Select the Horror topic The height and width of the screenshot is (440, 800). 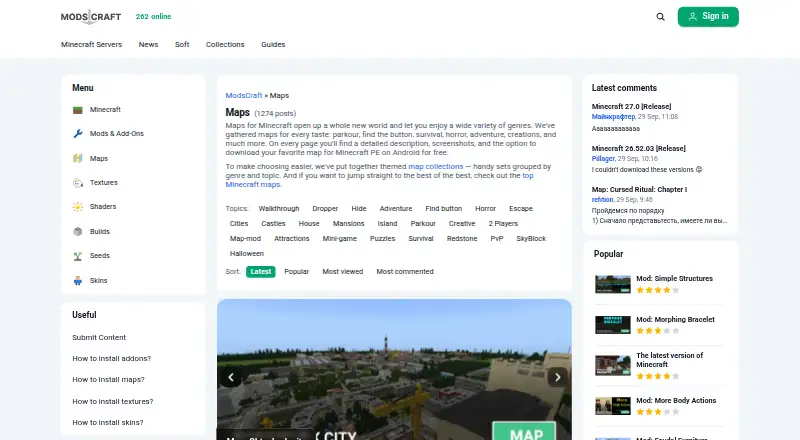485,209
